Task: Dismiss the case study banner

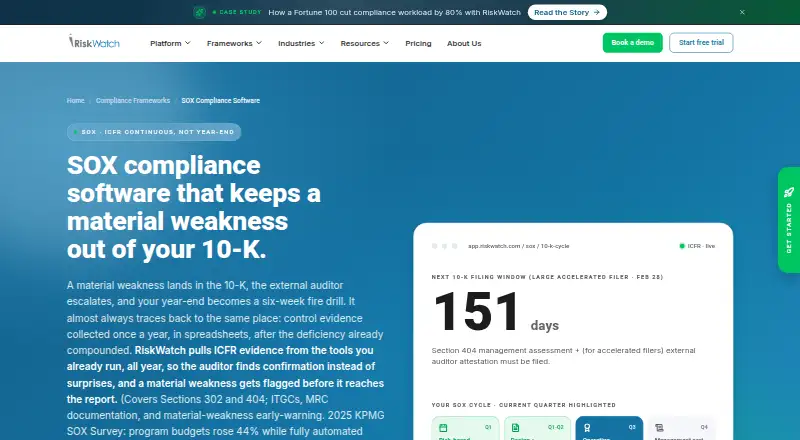Action: (742, 12)
